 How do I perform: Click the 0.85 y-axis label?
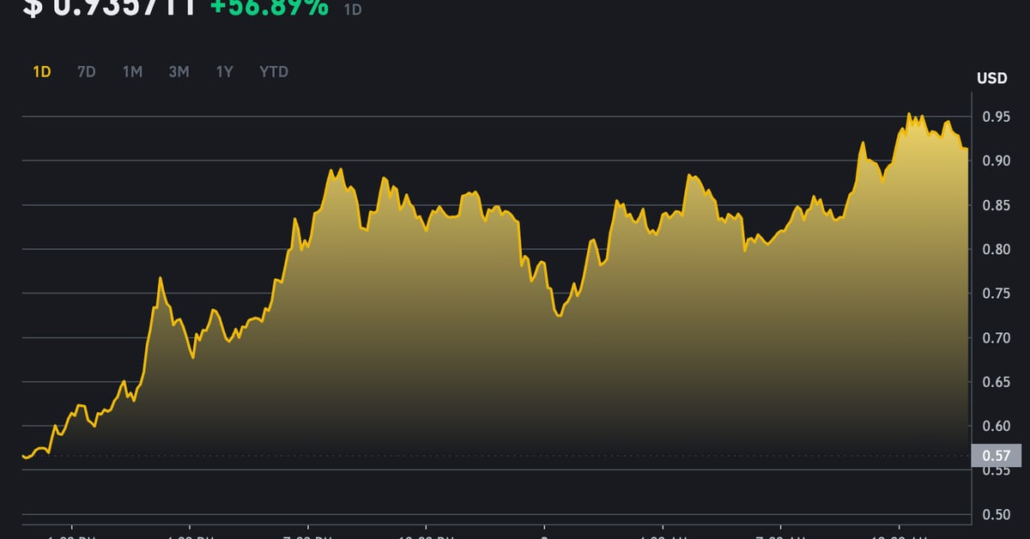coord(996,205)
